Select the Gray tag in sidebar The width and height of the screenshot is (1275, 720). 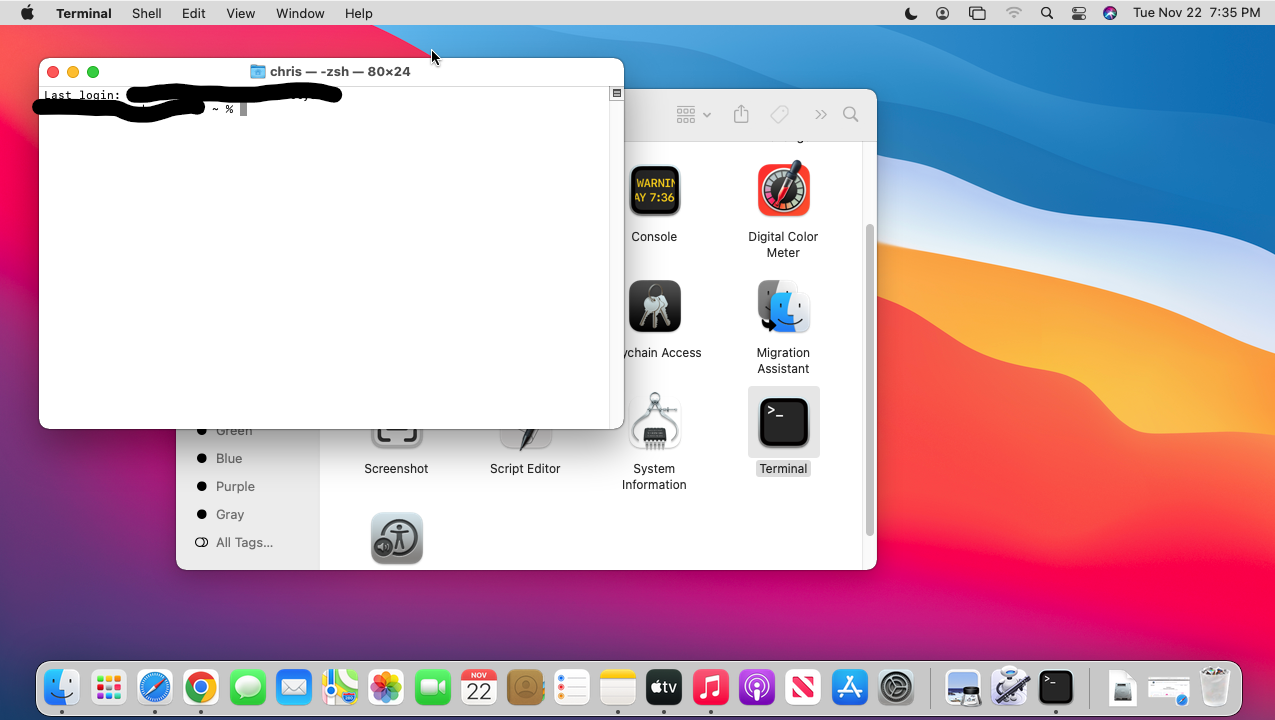(x=229, y=514)
